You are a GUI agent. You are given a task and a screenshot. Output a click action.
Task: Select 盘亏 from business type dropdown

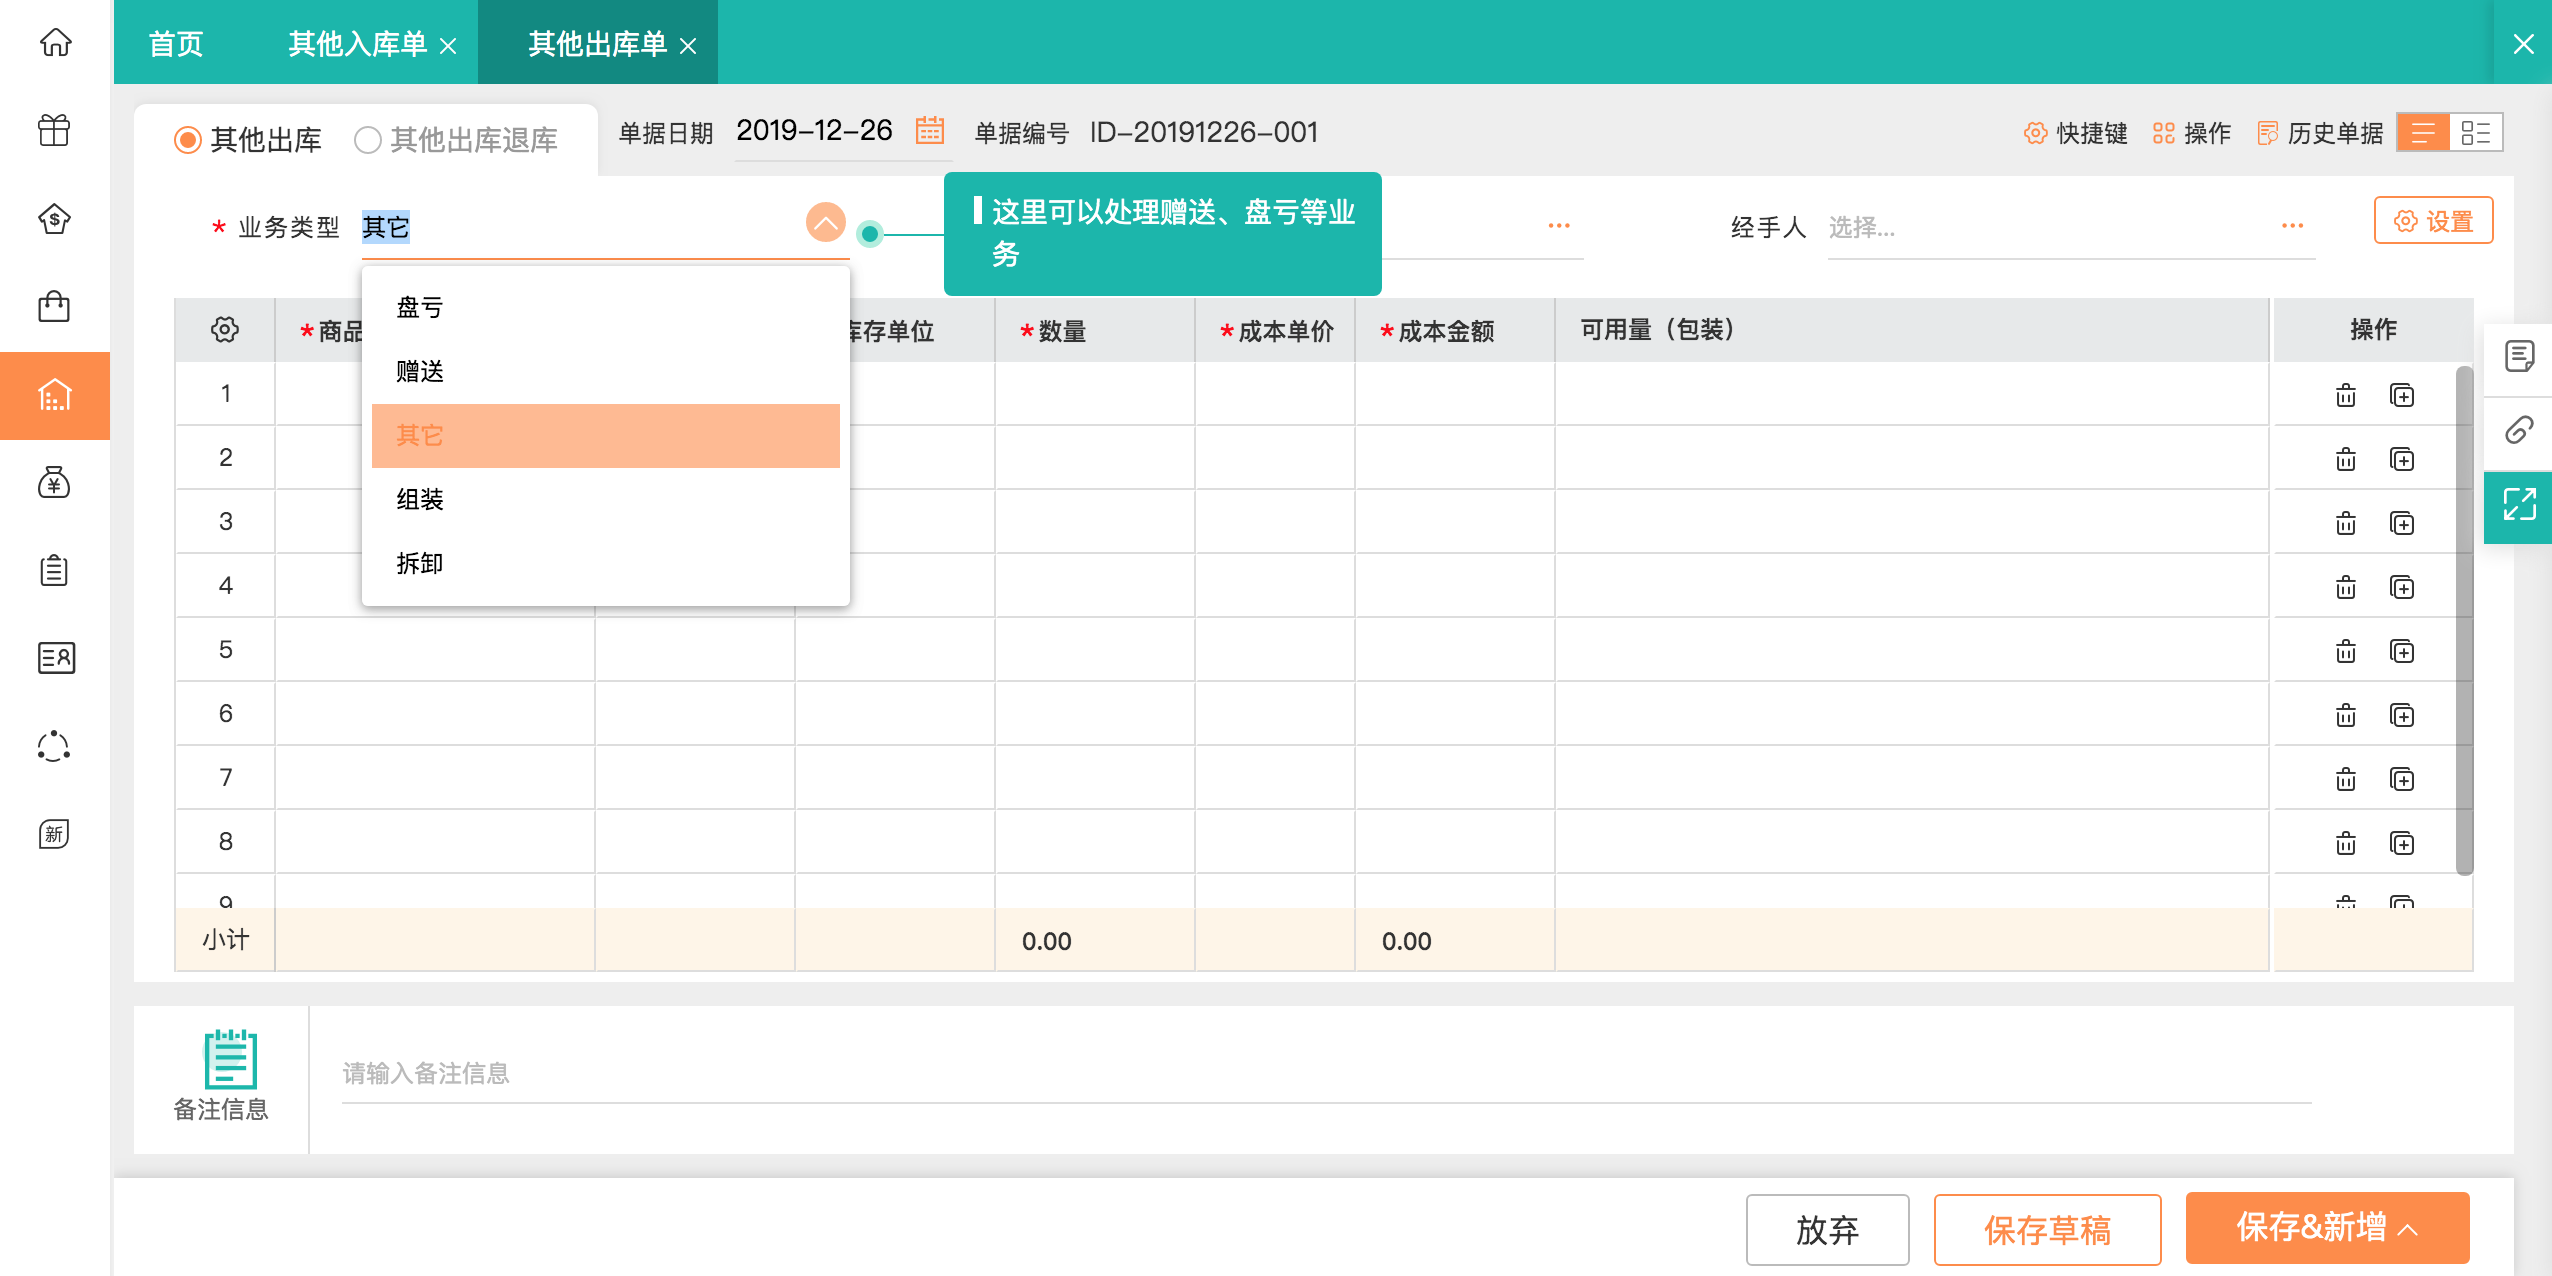point(418,308)
